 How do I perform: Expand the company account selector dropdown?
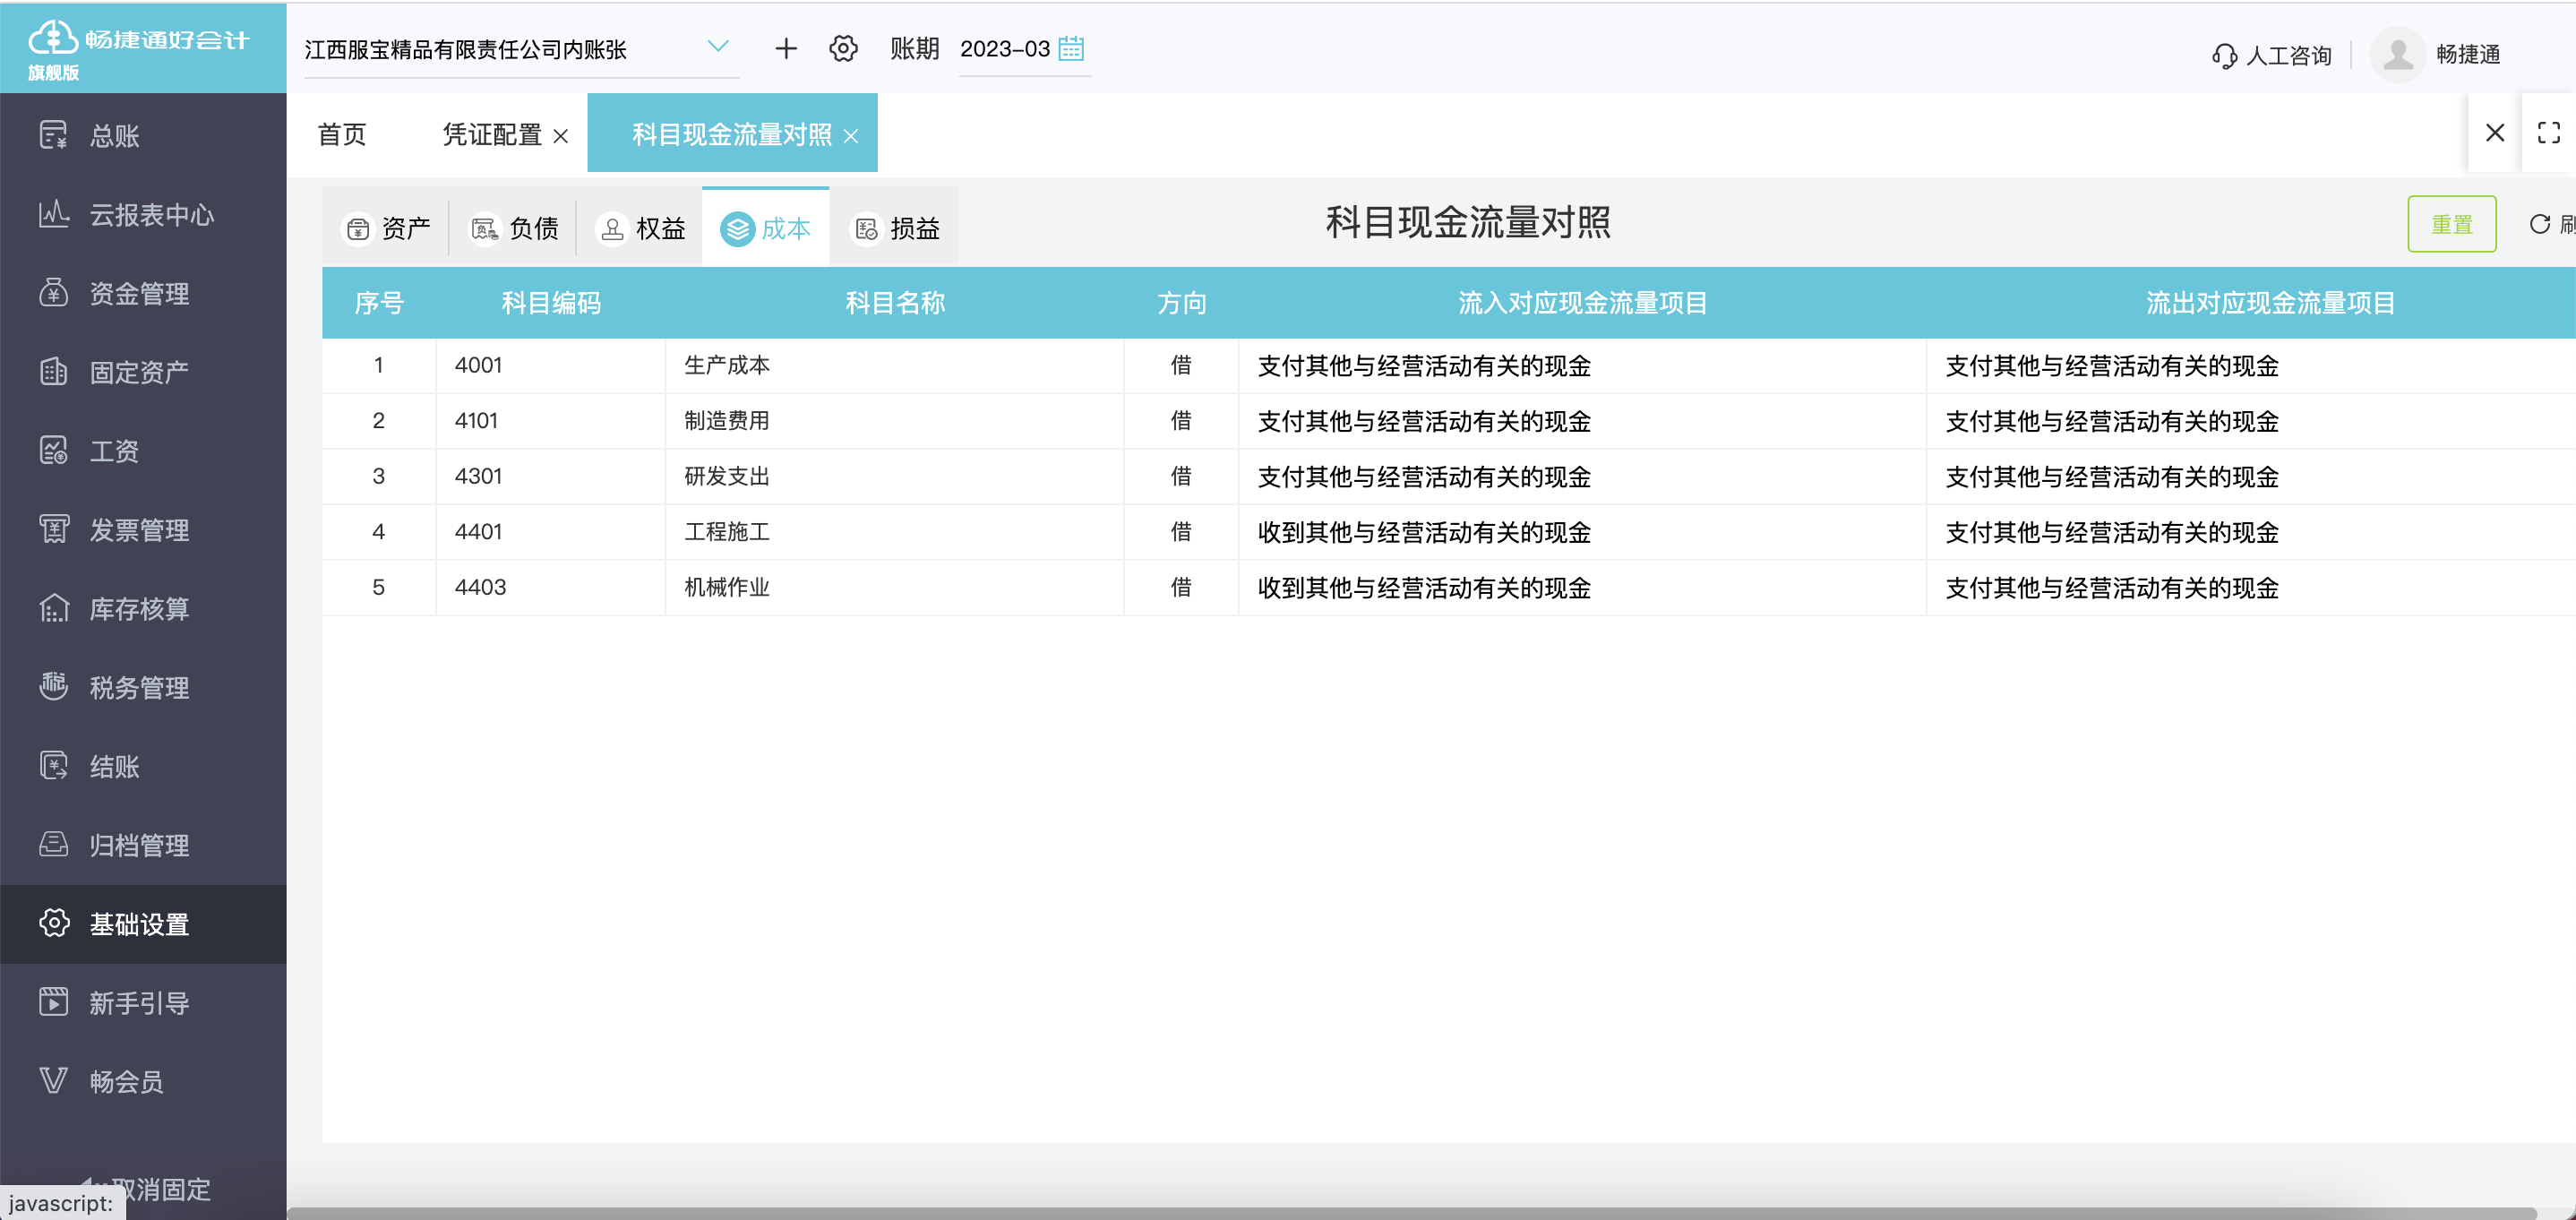click(x=718, y=47)
